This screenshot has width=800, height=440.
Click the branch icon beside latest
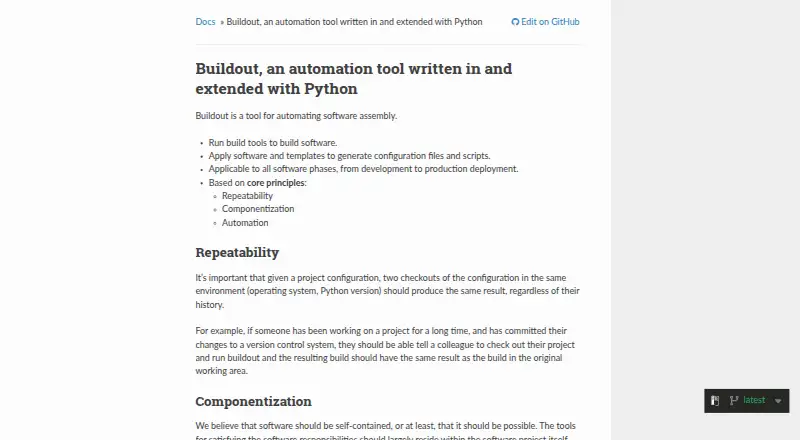pyautogui.click(x=734, y=401)
